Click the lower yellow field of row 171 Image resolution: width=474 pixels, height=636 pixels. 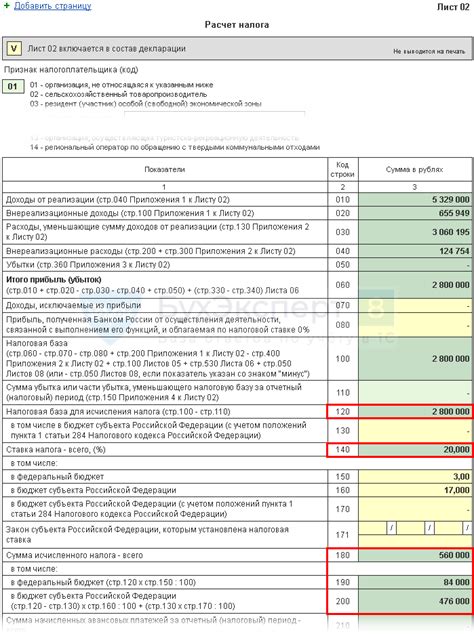point(415,541)
